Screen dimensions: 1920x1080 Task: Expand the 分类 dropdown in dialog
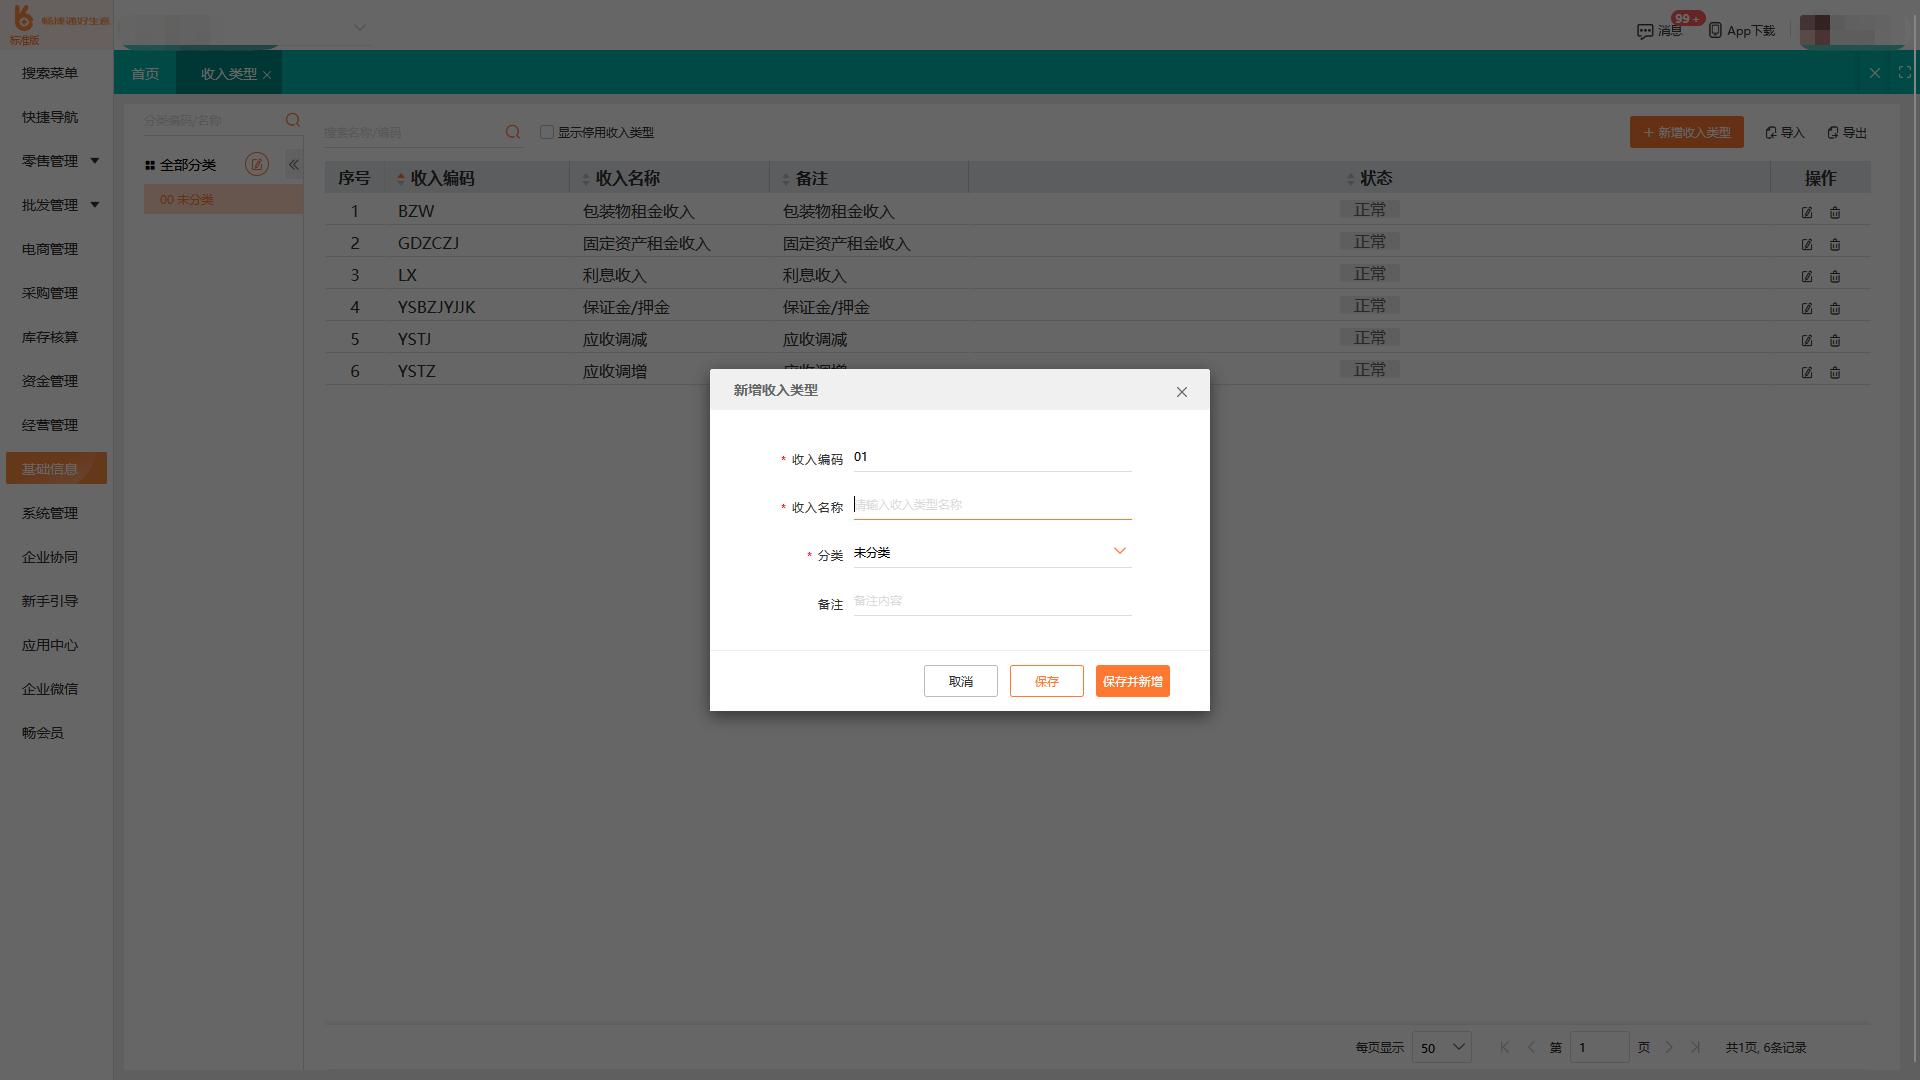click(1120, 551)
